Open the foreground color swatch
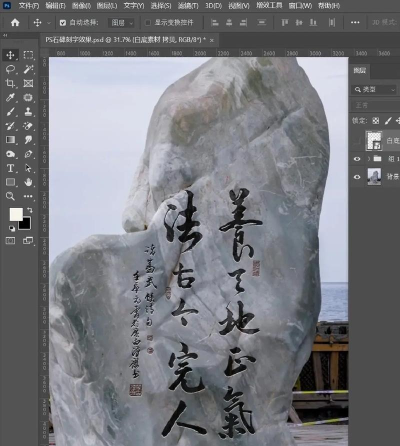400x446 pixels. pos(16,214)
